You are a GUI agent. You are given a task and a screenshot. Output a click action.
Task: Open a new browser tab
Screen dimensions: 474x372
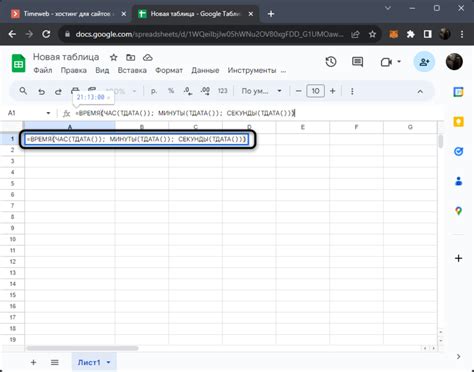[x=271, y=14]
